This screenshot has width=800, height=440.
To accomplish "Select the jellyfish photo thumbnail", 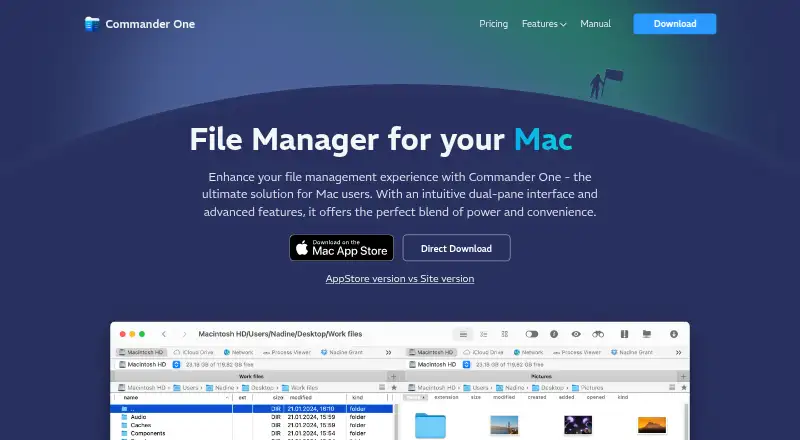I will 578,425.
